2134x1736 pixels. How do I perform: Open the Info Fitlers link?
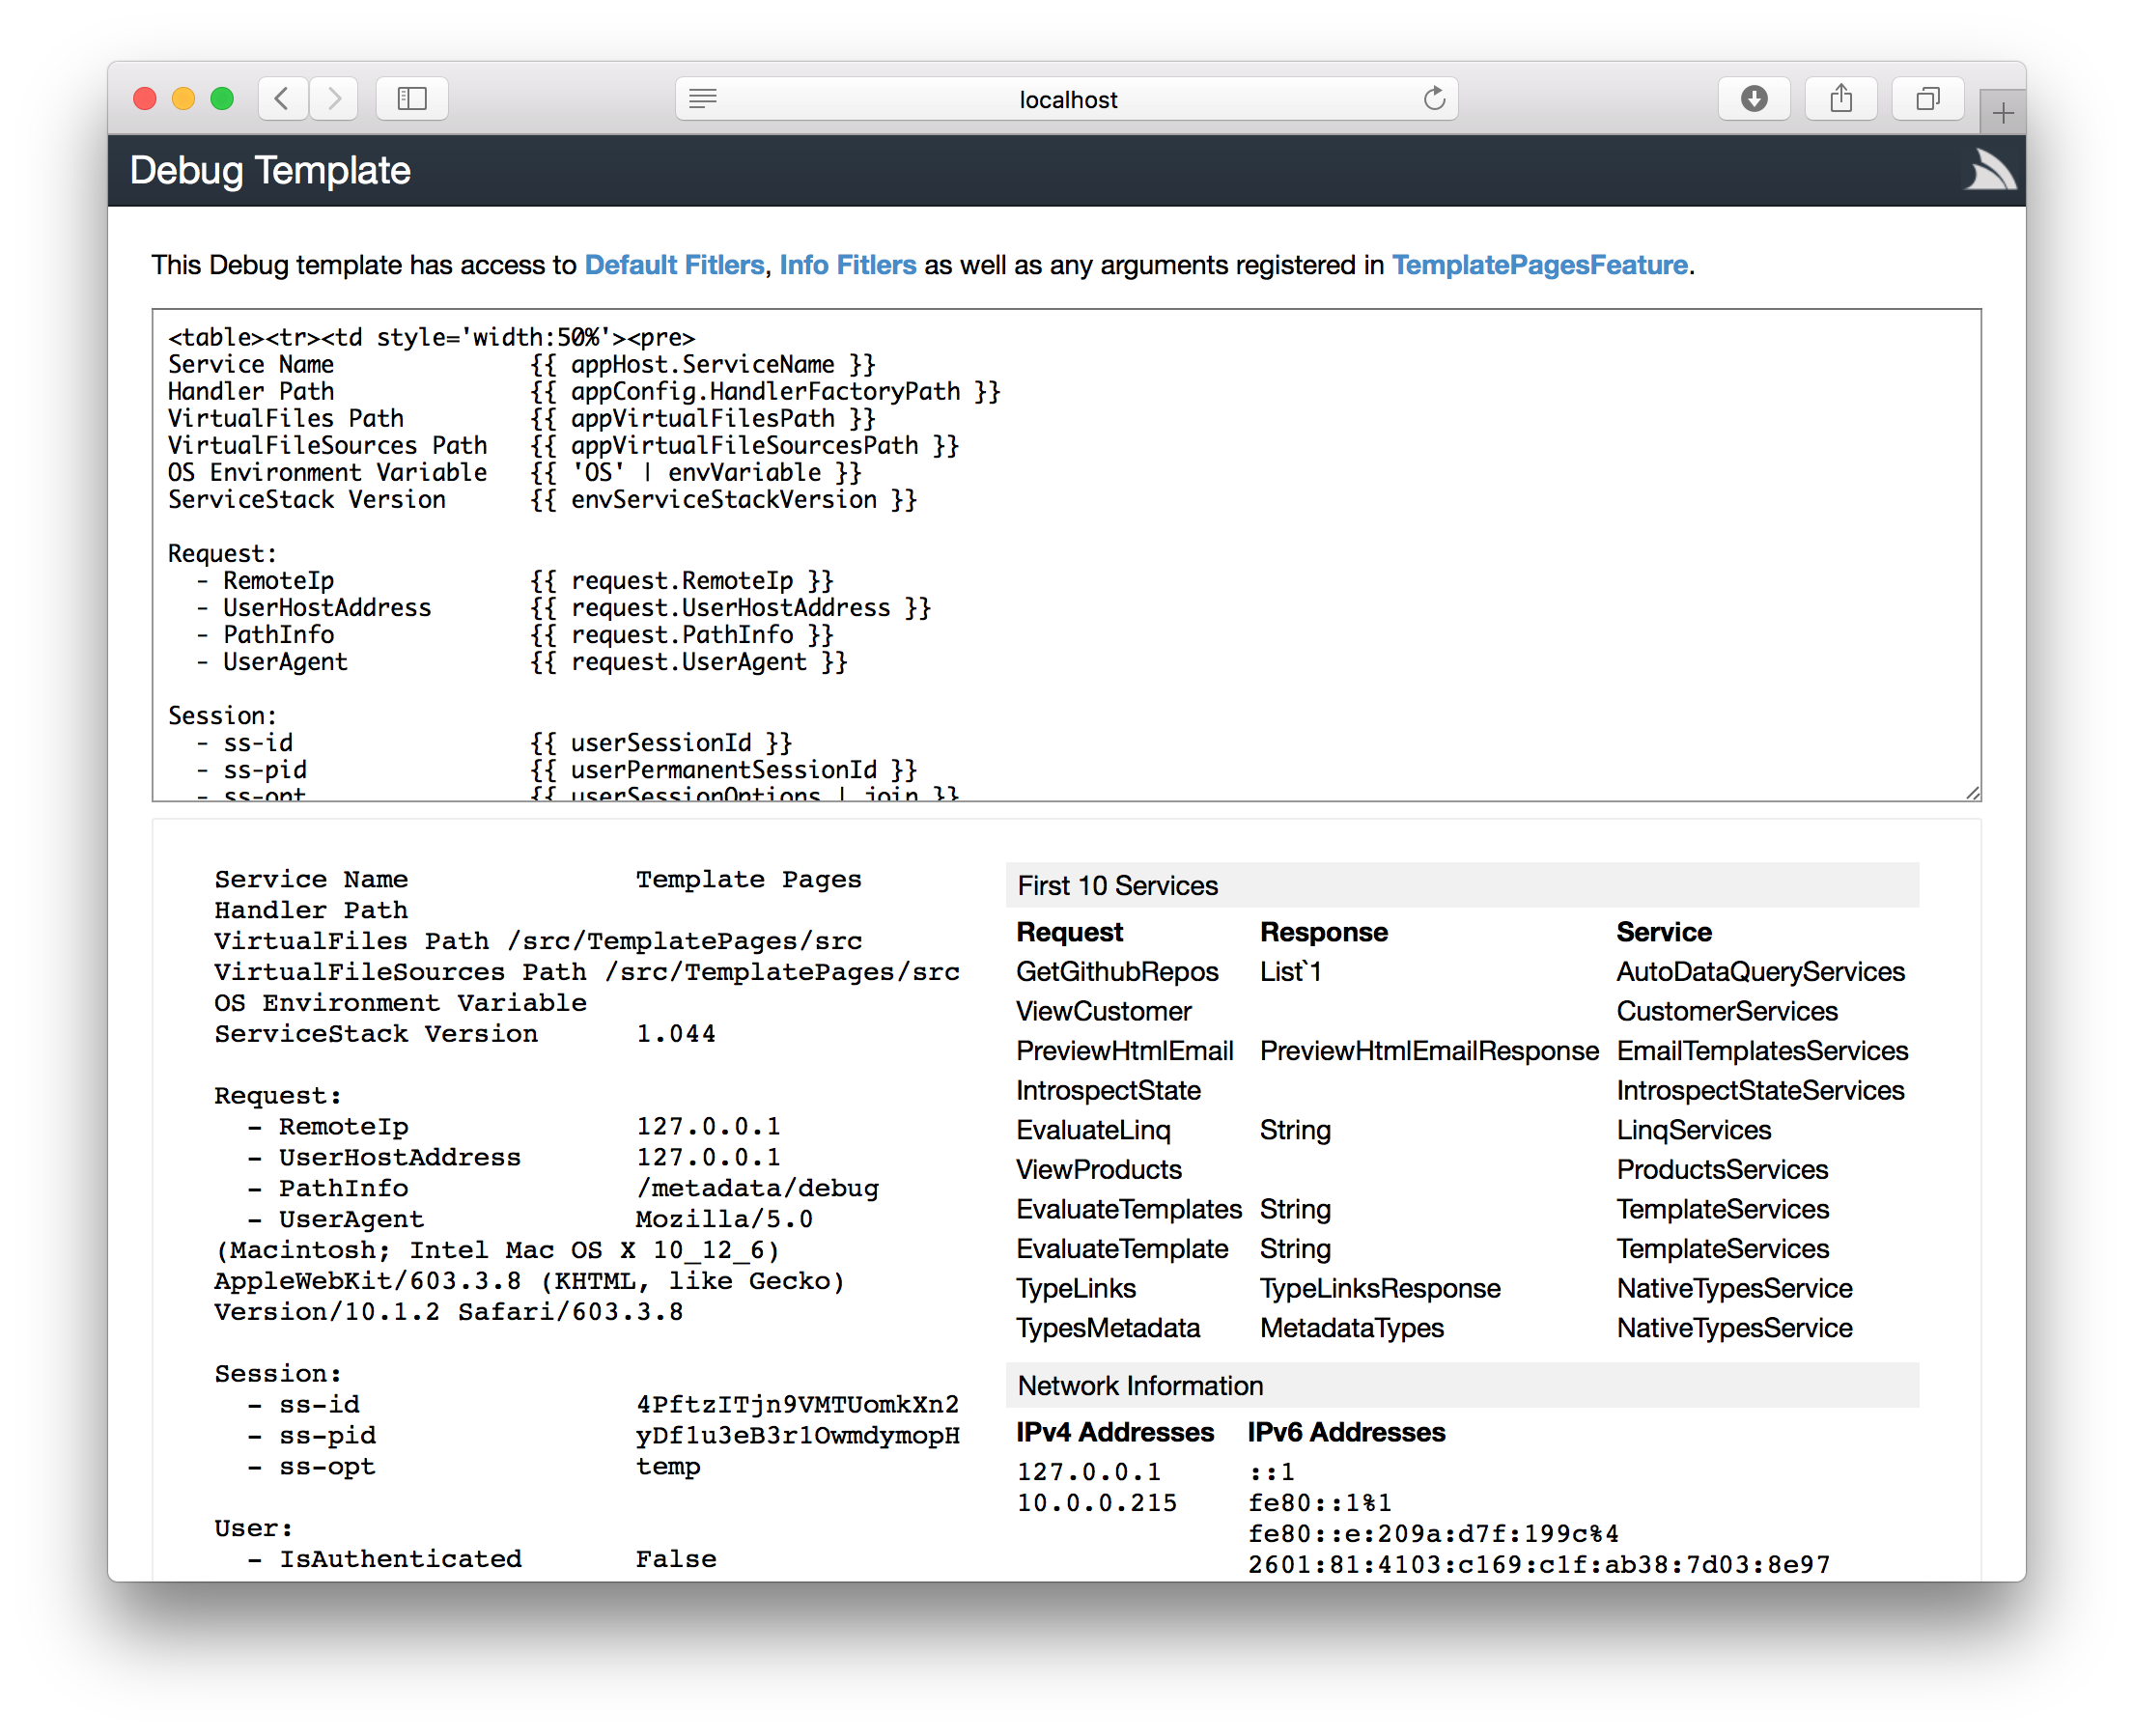(847, 265)
